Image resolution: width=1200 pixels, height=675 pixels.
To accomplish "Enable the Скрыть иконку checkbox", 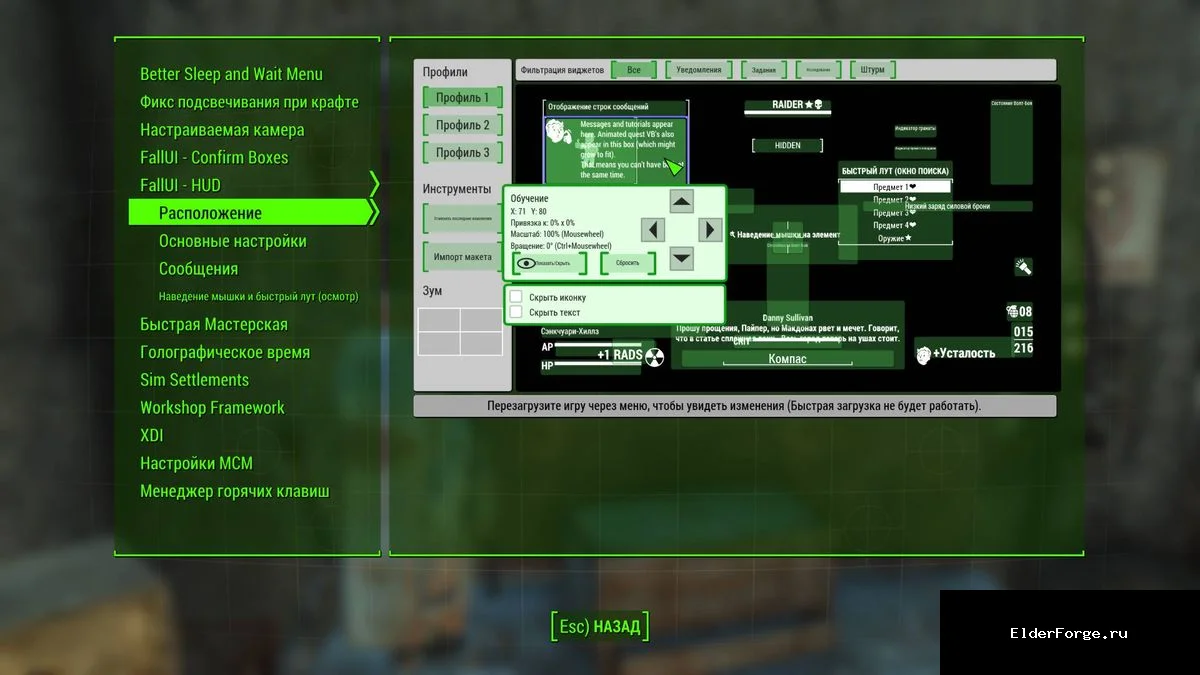I will pos(516,297).
